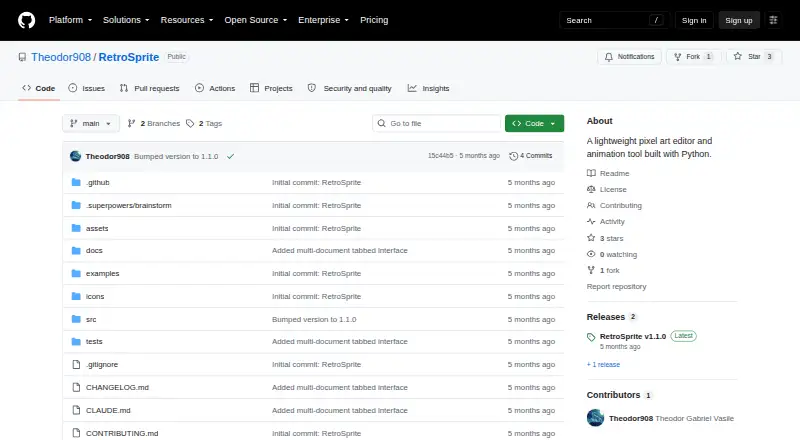Click the GitHub logo icon
The height and width of the screenshot is (440, 800).
27,20
